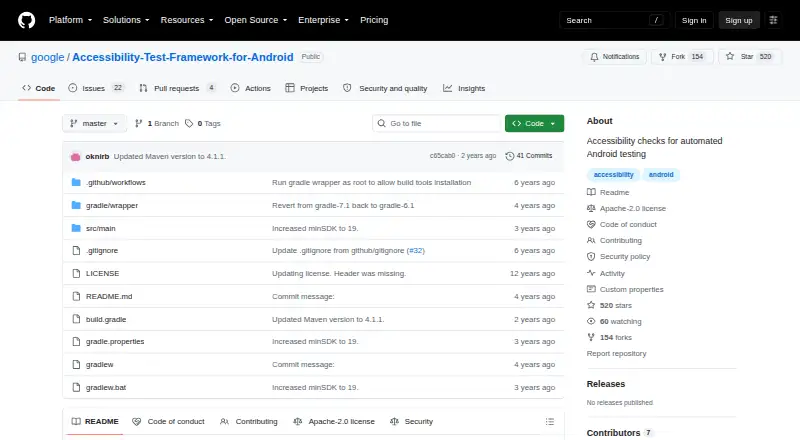The image size is (800, 440).
Task: Switch to the Issues tab
Action: 95,88
